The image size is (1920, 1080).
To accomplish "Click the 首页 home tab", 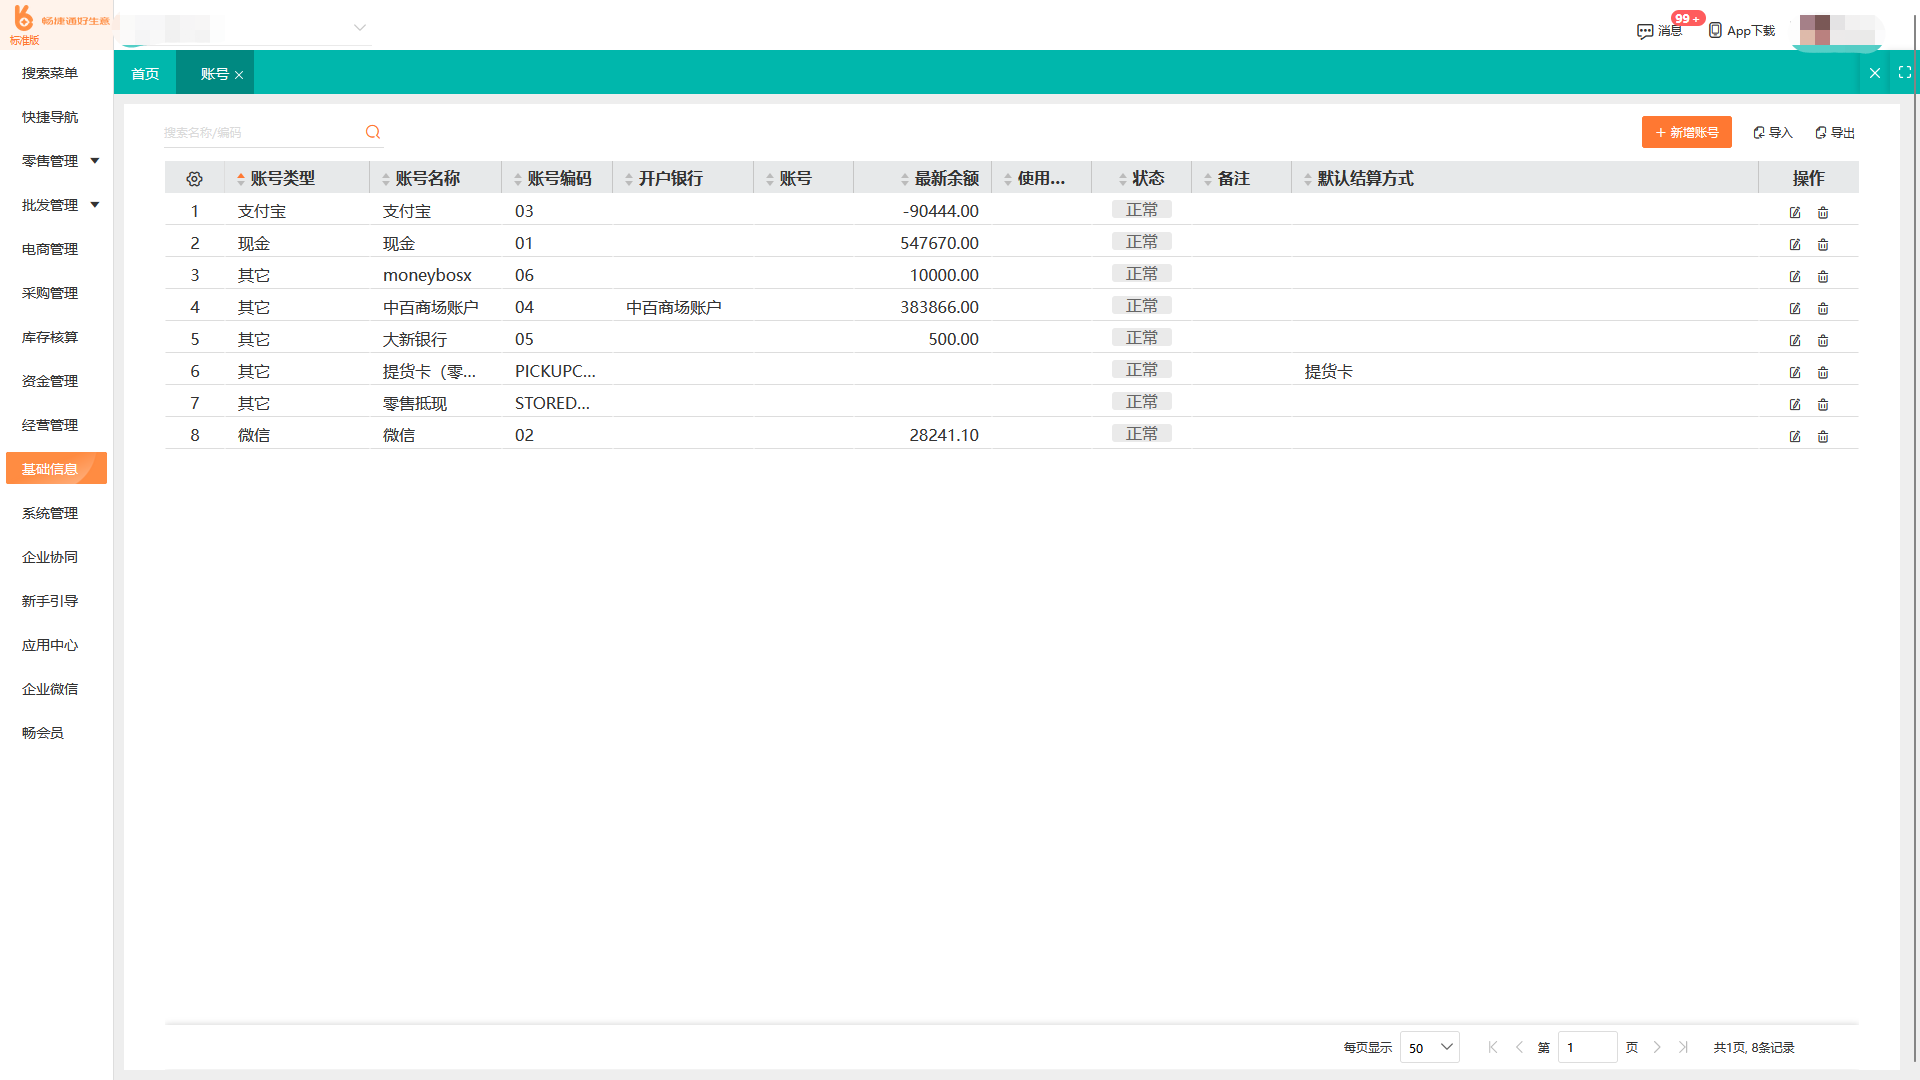I will click(x=145, y=73).
